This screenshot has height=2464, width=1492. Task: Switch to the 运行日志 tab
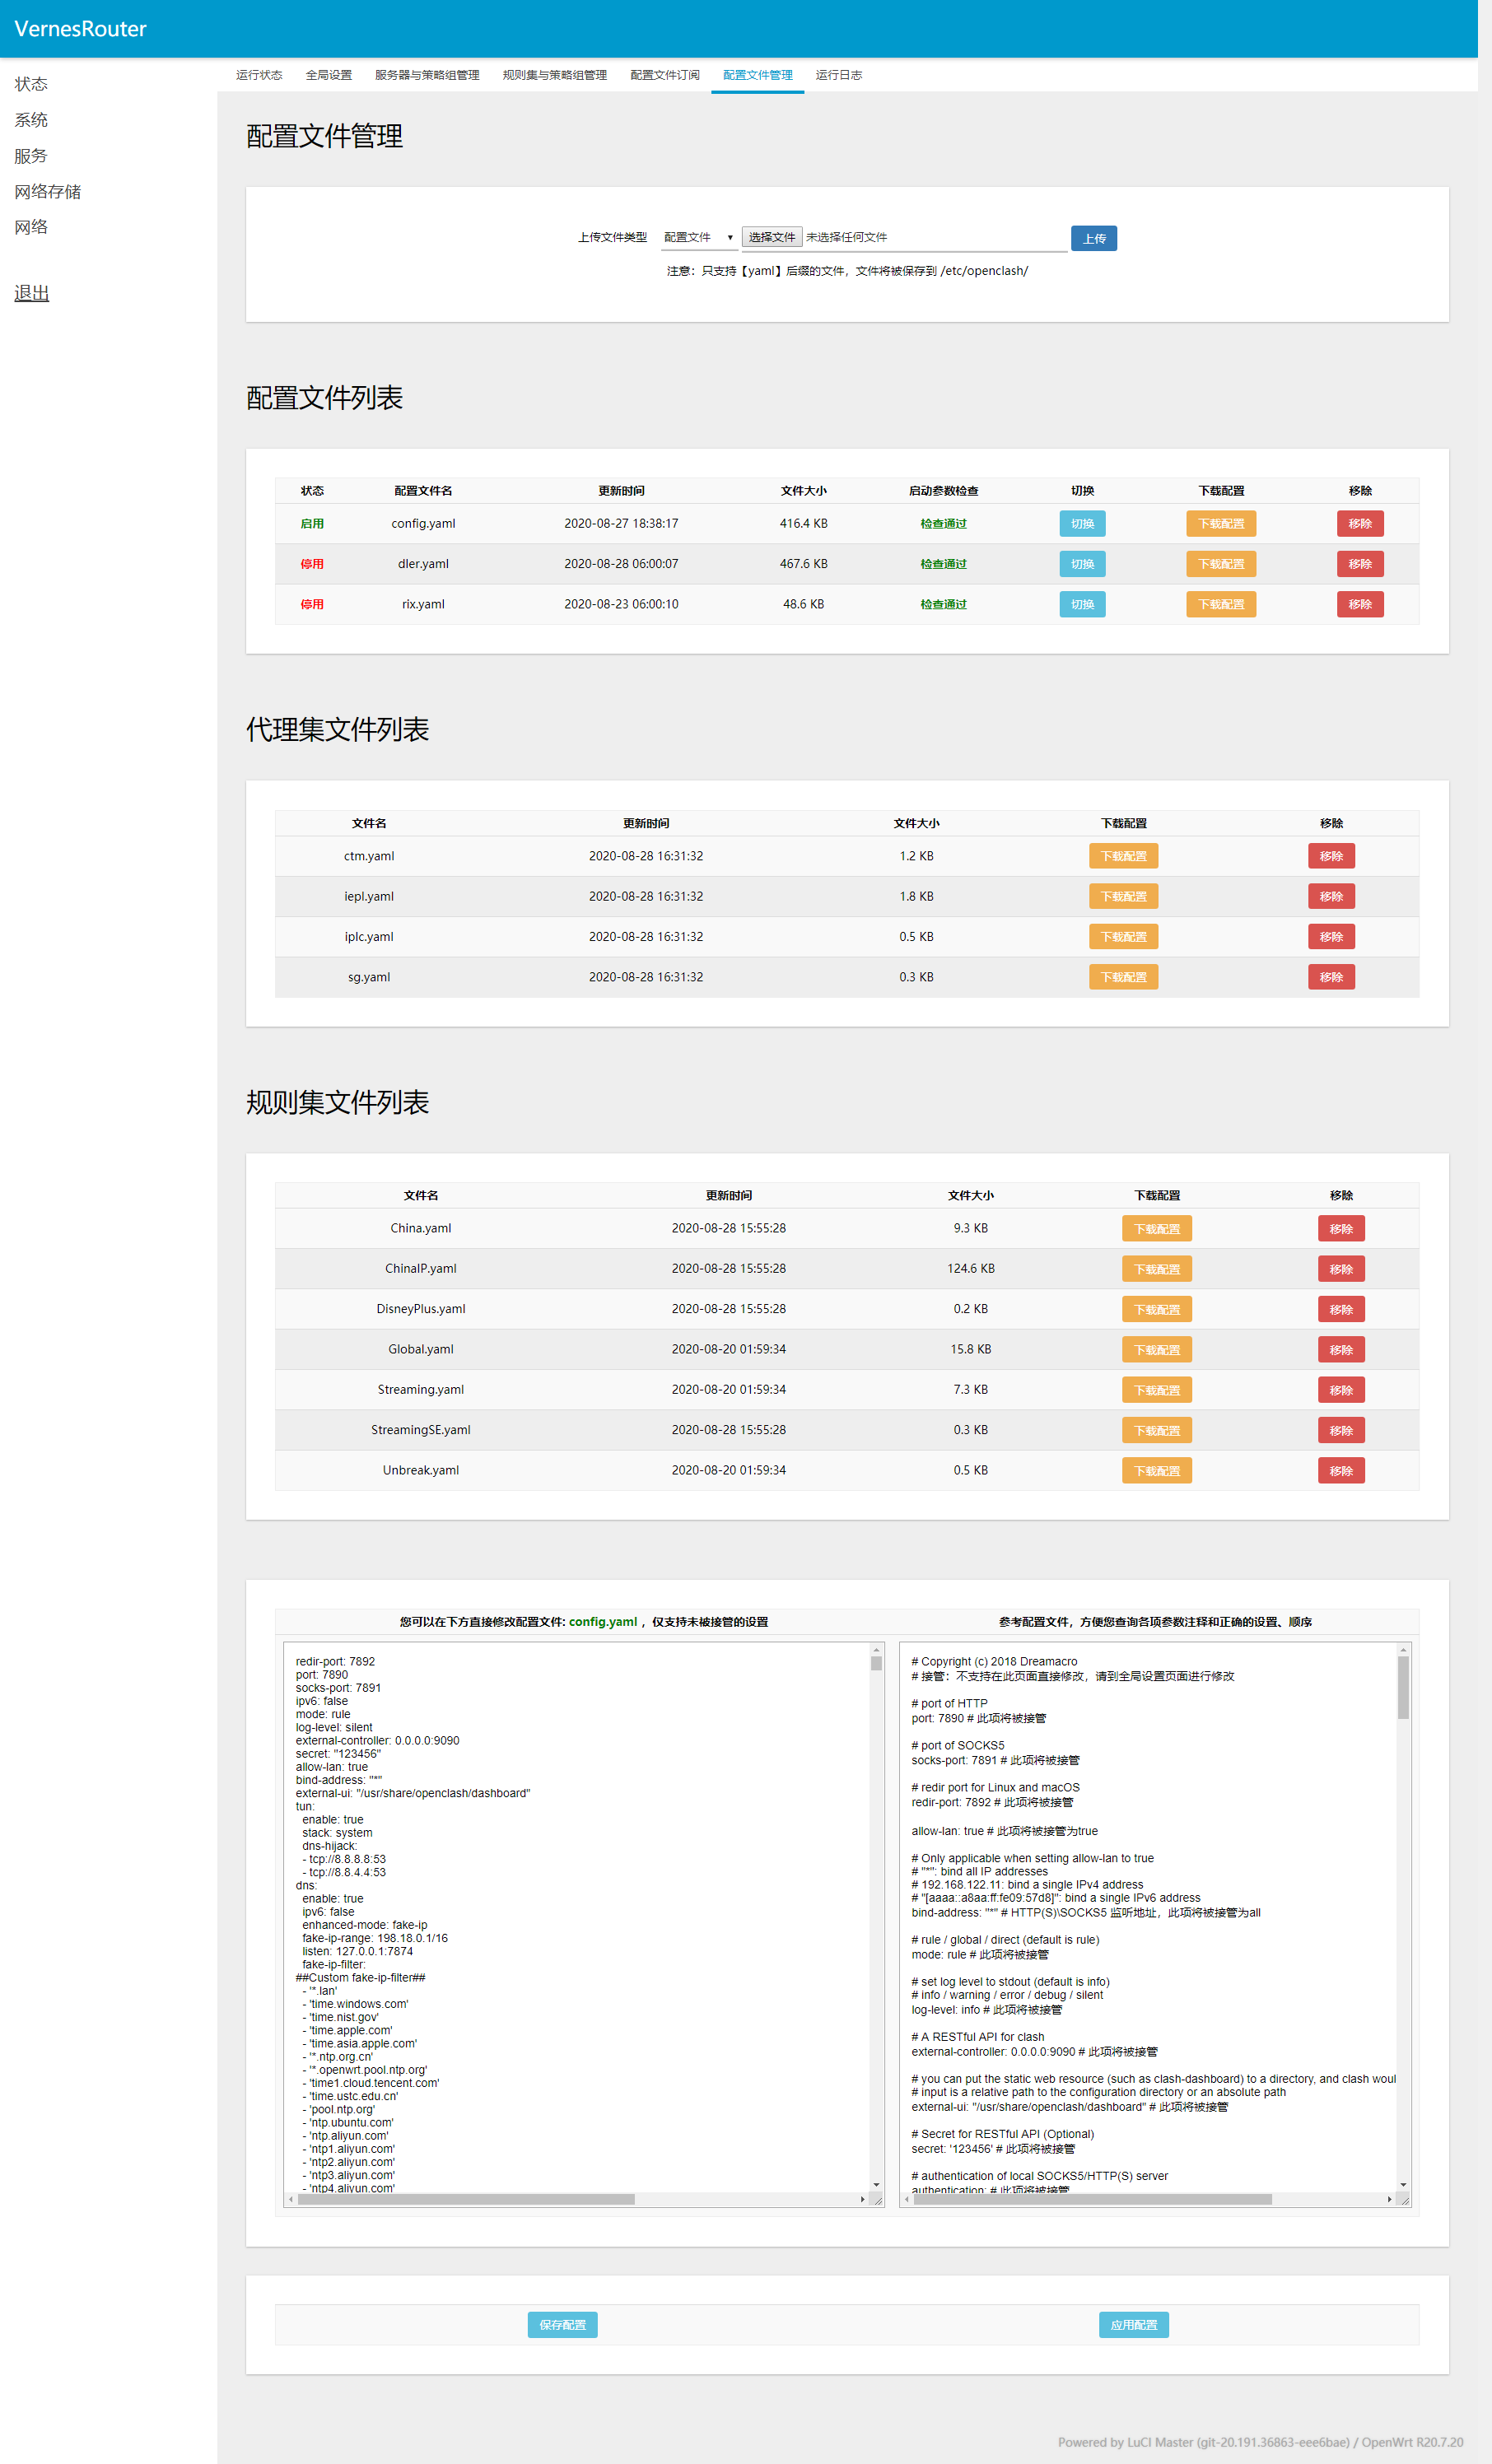coord(838,75)
